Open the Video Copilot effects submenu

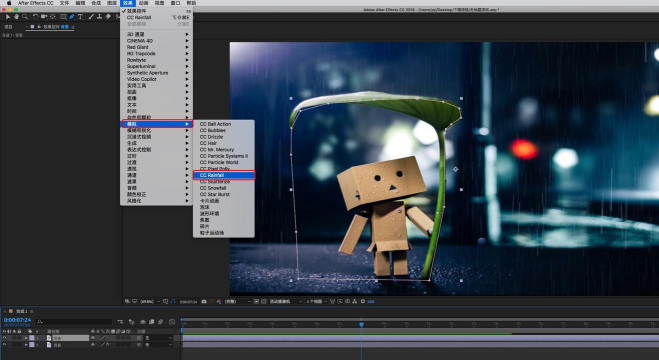156,79
